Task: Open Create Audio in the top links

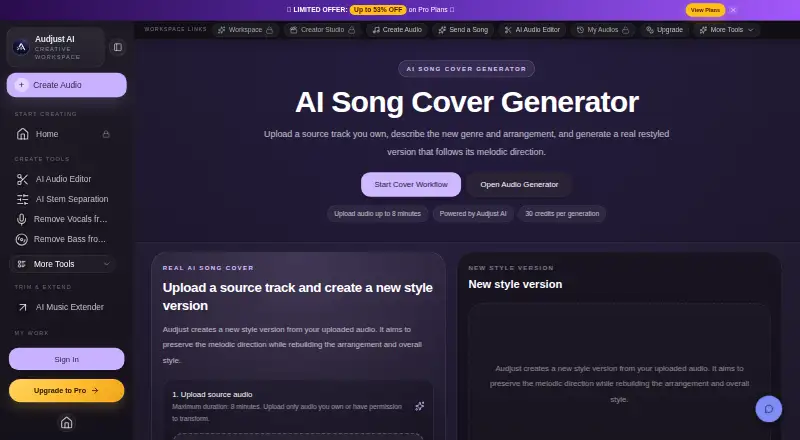Action: click(397, 30)
